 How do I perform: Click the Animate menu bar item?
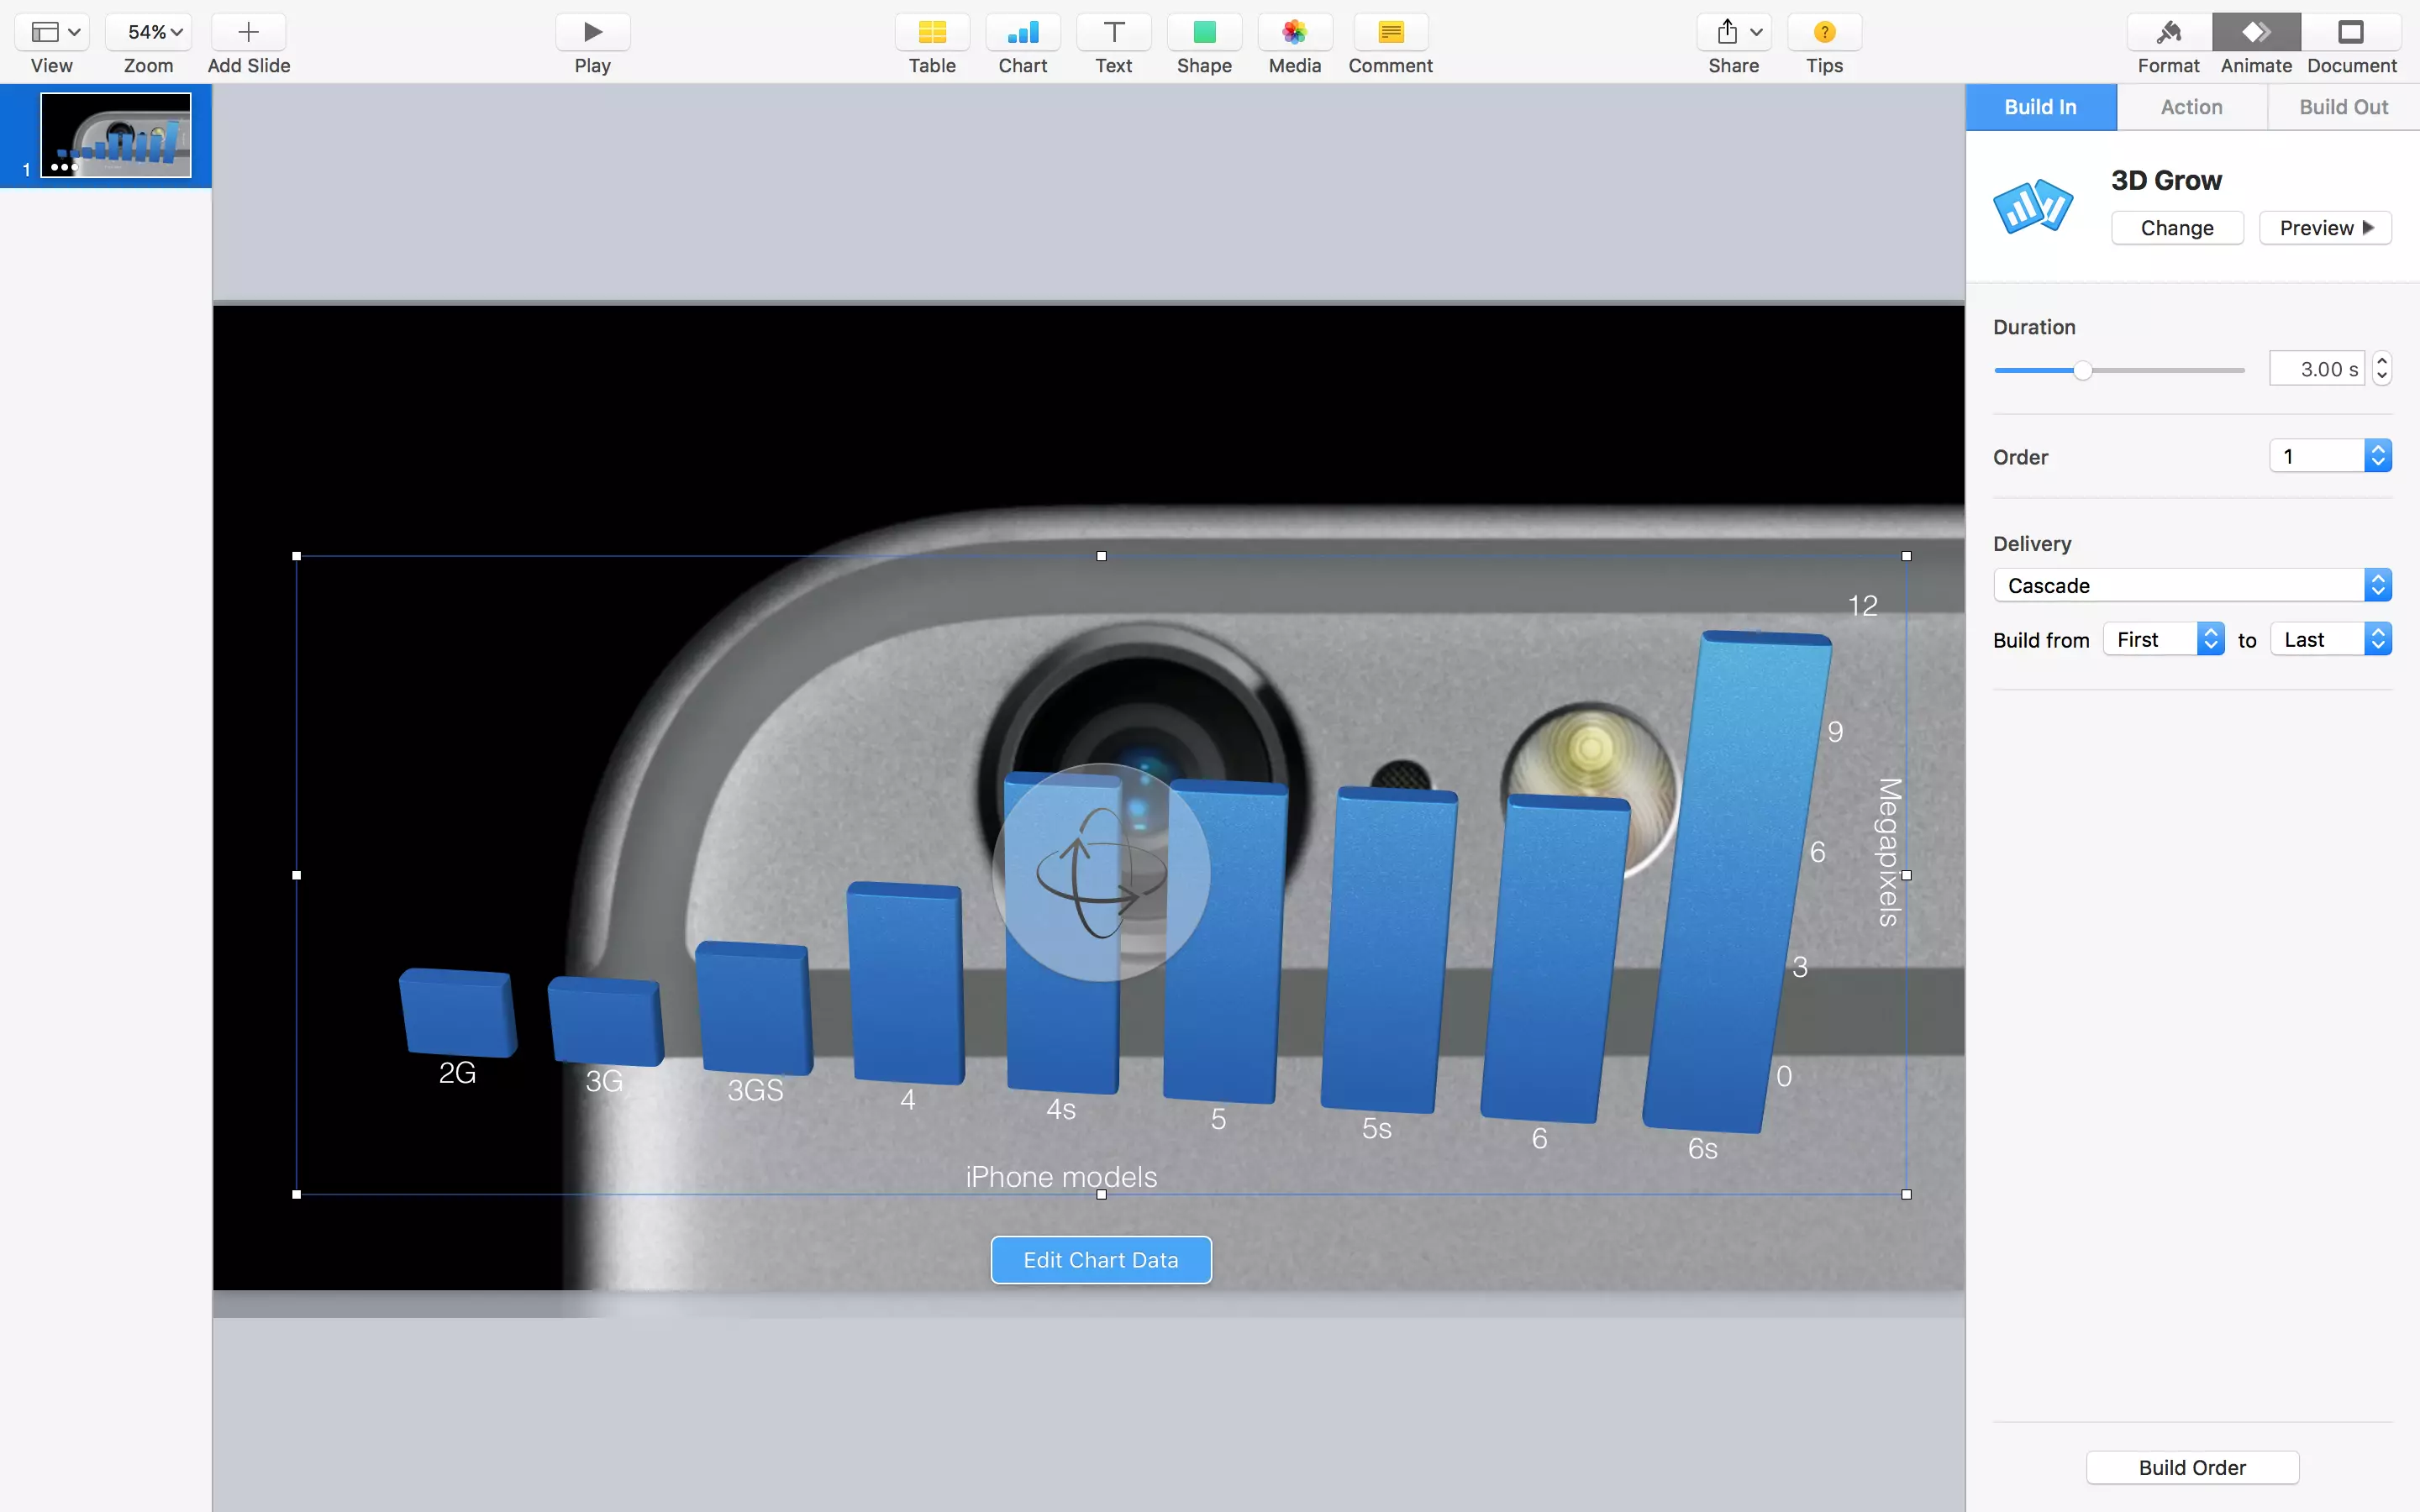[2254, 44]
